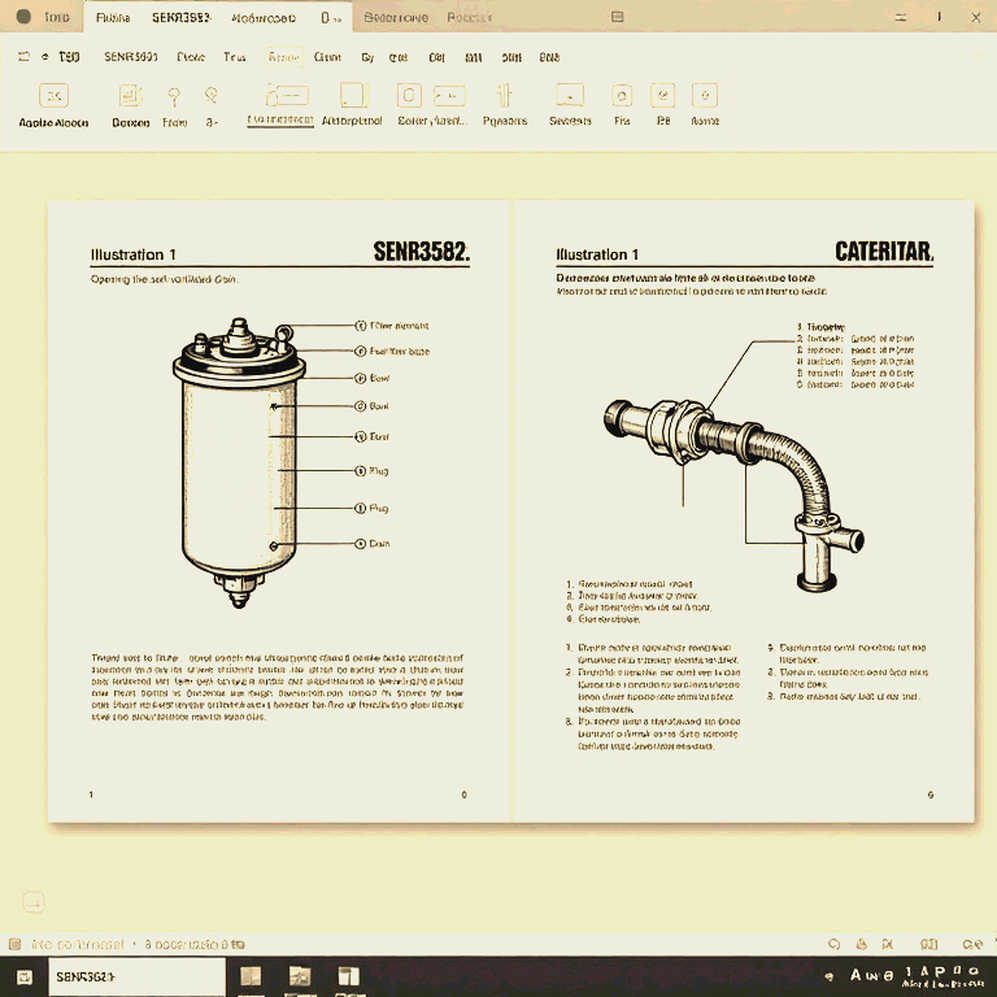Click the page icon above 'Attiorptenal'
997x997 pixels.
click(353, 95)
